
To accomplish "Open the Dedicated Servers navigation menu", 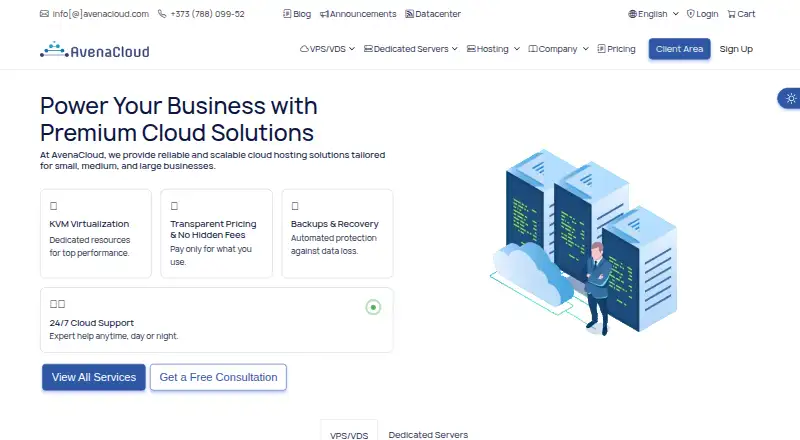I will point(411,49).
